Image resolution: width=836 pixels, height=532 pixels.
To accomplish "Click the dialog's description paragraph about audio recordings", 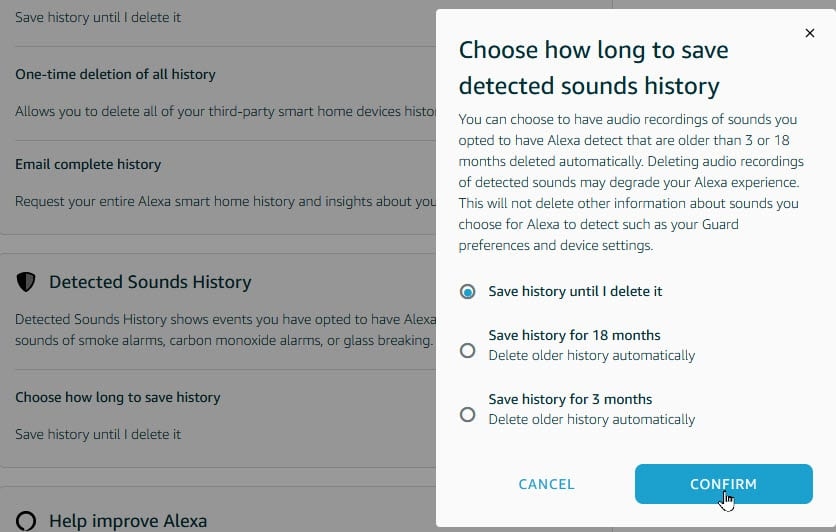I will coord(632,181).
